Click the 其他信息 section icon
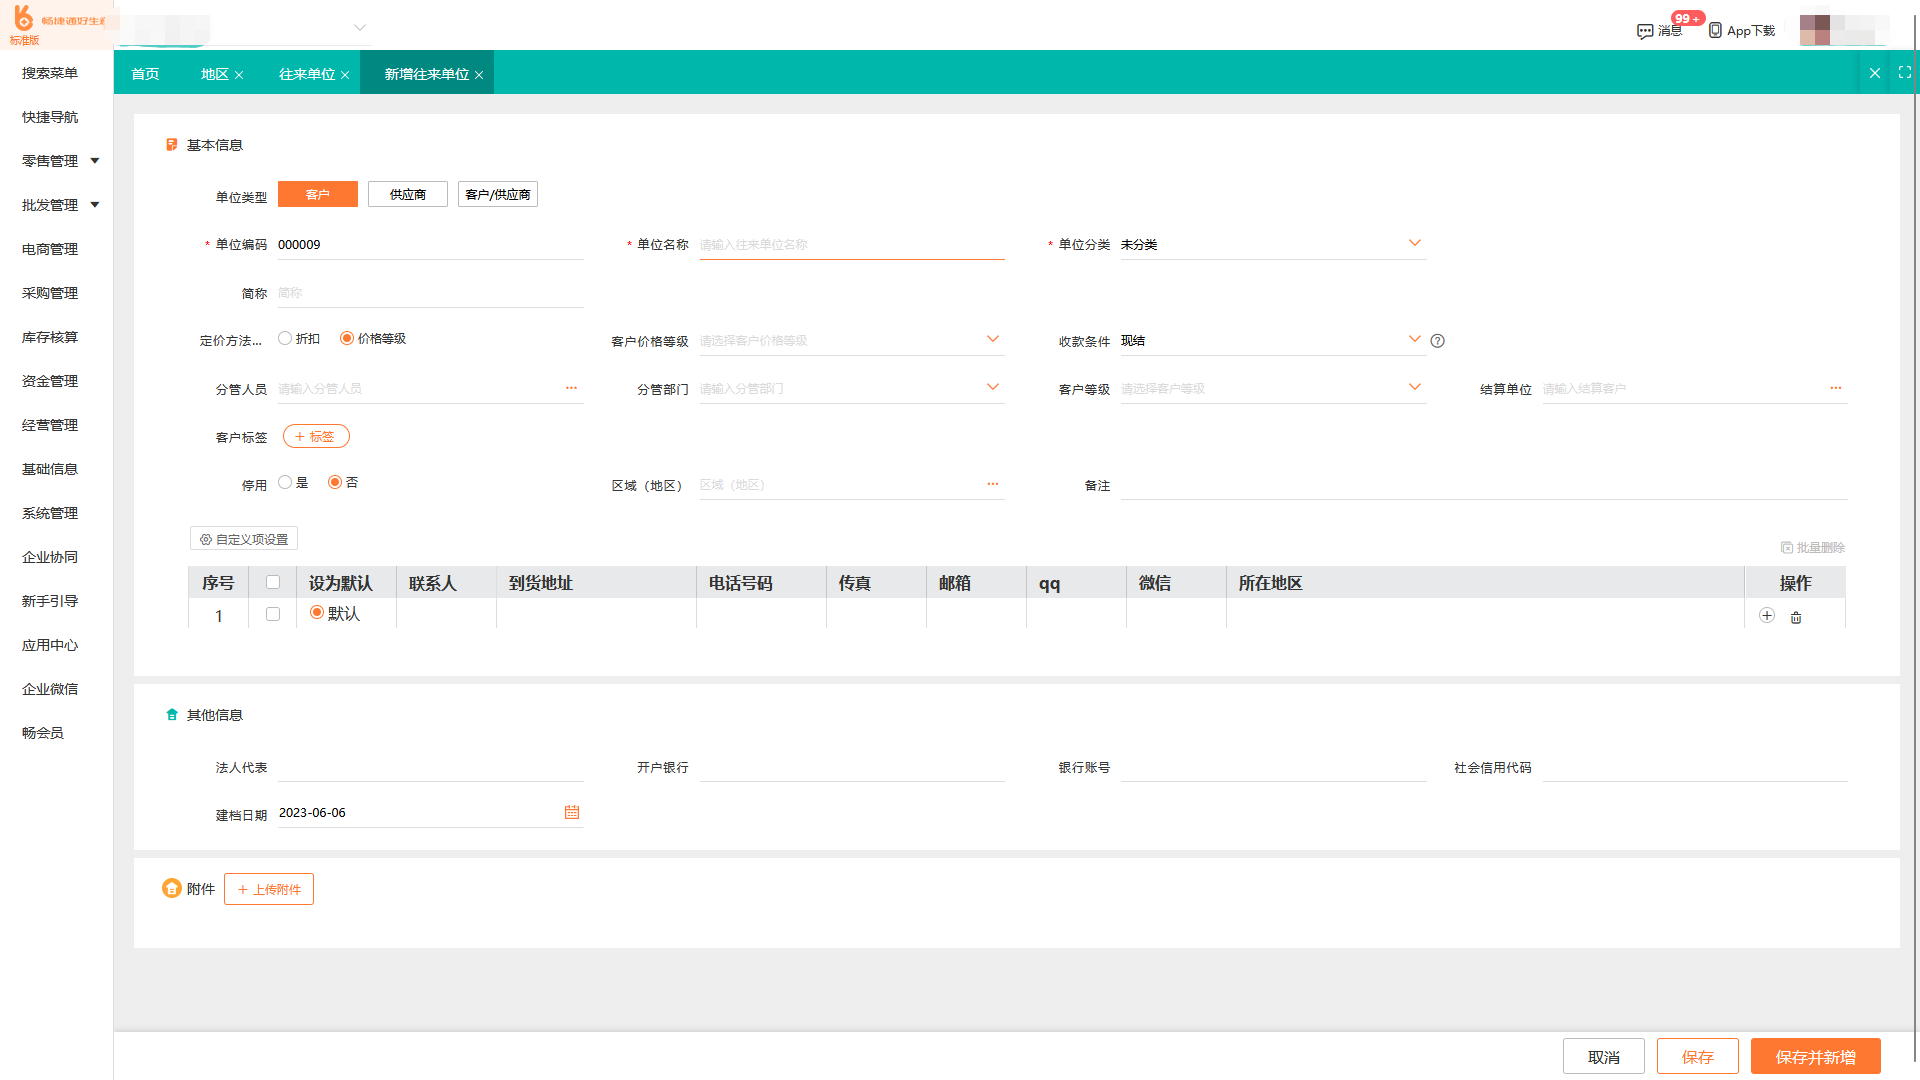The height and width of the screenshot is (1080, 1920). 173,715
